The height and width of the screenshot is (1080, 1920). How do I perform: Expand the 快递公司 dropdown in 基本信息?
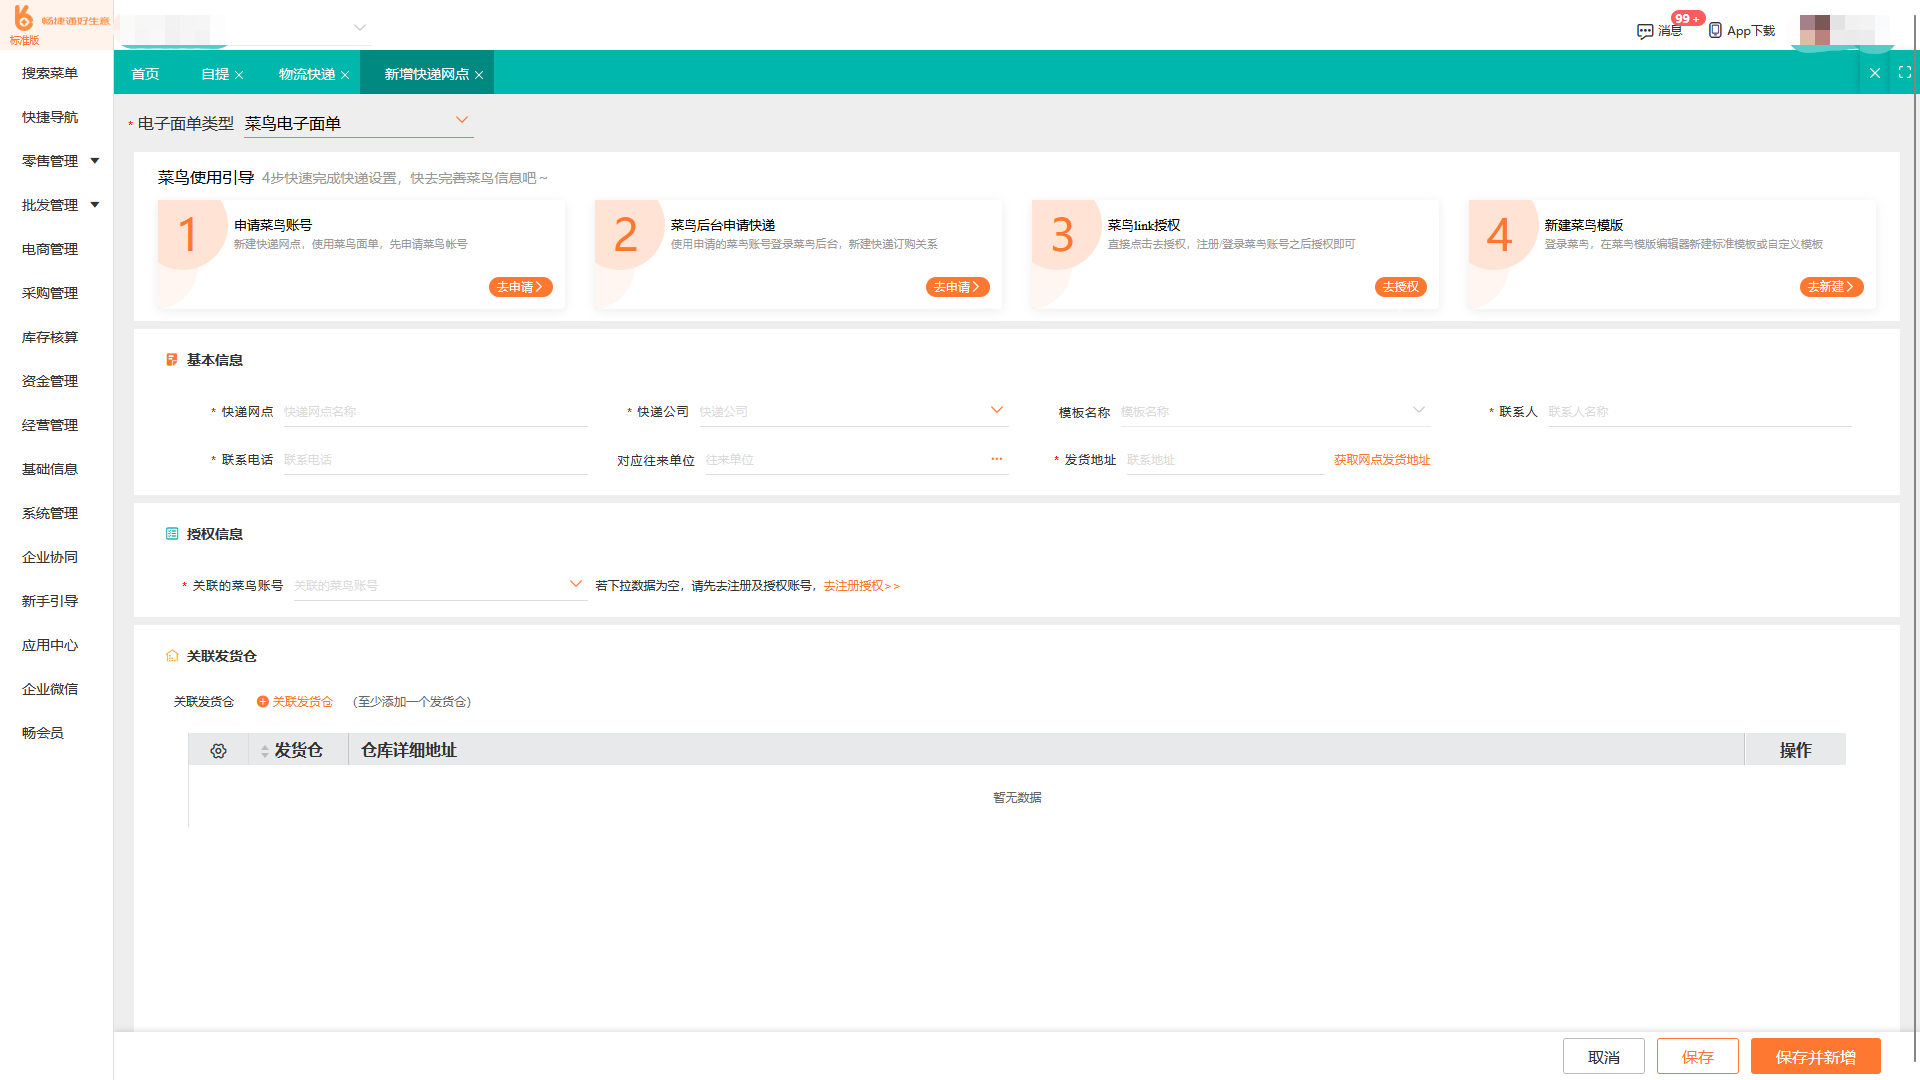point(997,410)
